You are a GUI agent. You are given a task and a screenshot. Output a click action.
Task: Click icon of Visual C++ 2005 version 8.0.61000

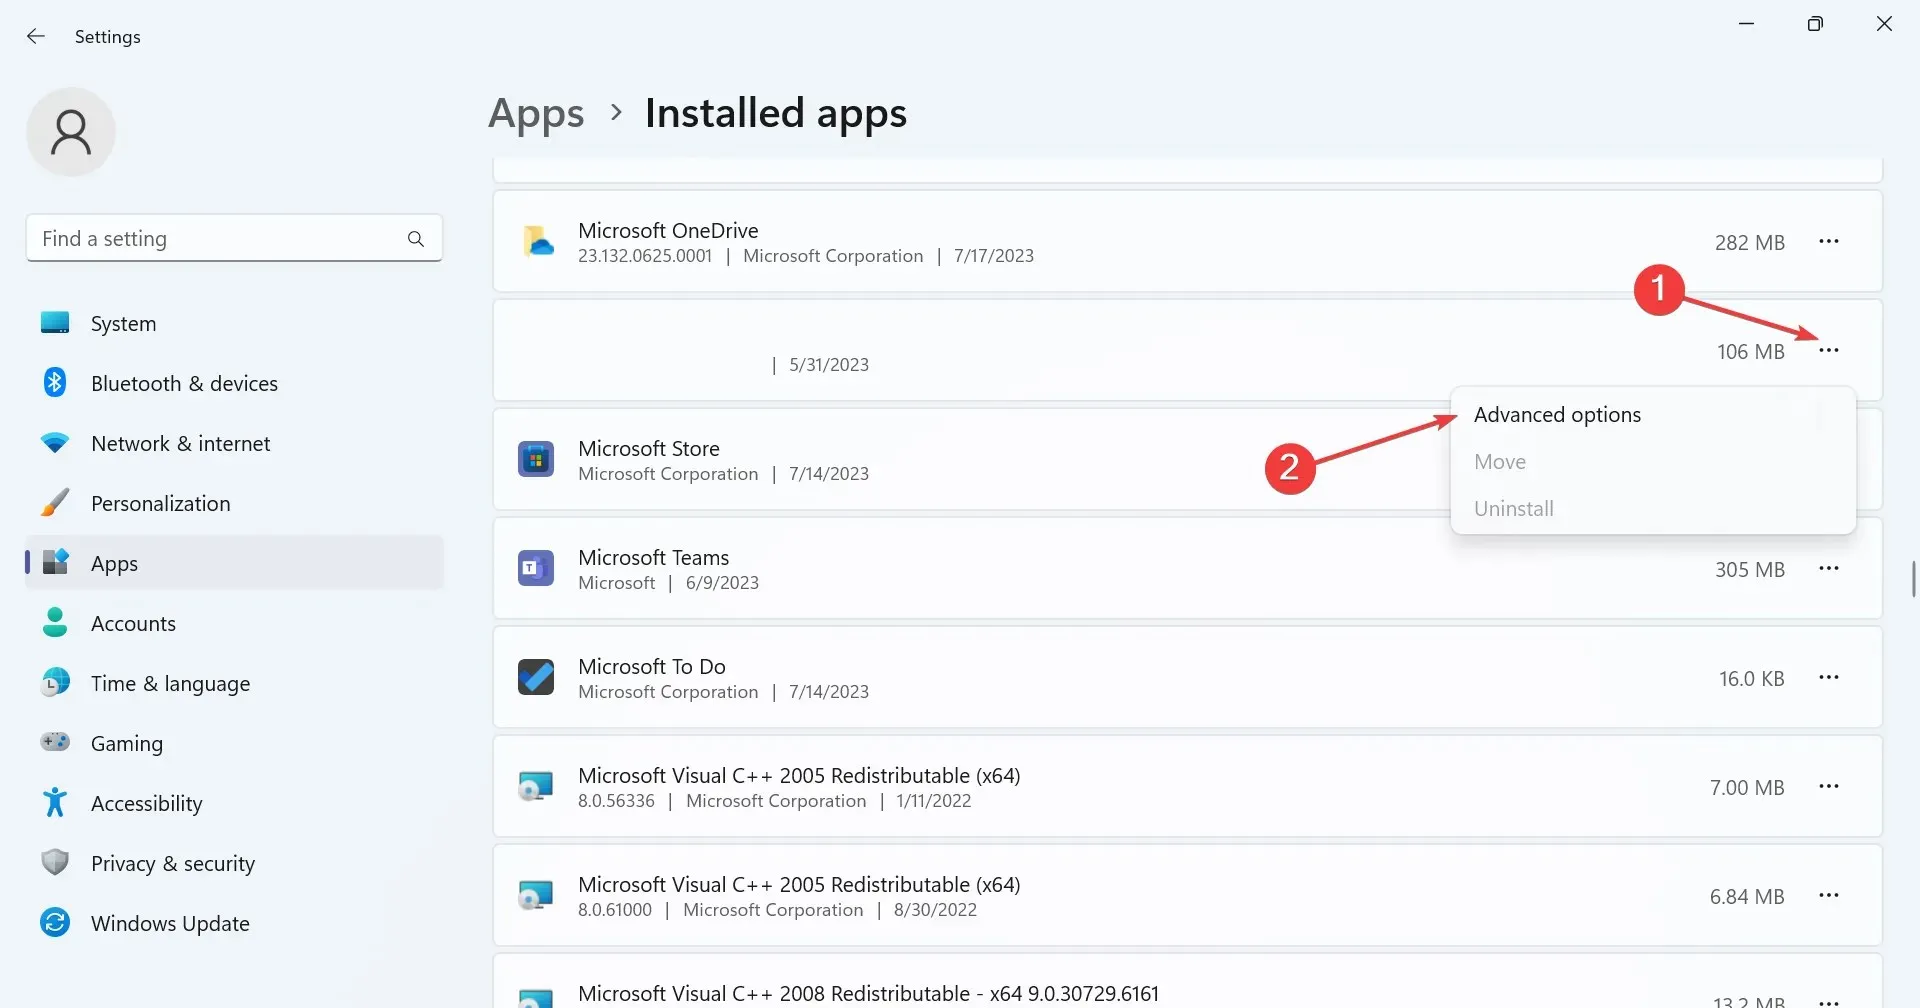pyautogui.click(x=536, y=896)
